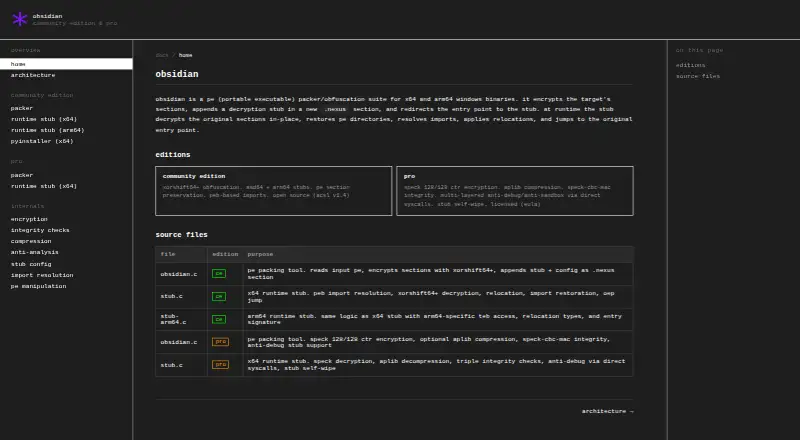Open runtime stub (x64) under community edition
Image resolution: width=800 pixels, height=440 pixels.
[x=44, y=119]
